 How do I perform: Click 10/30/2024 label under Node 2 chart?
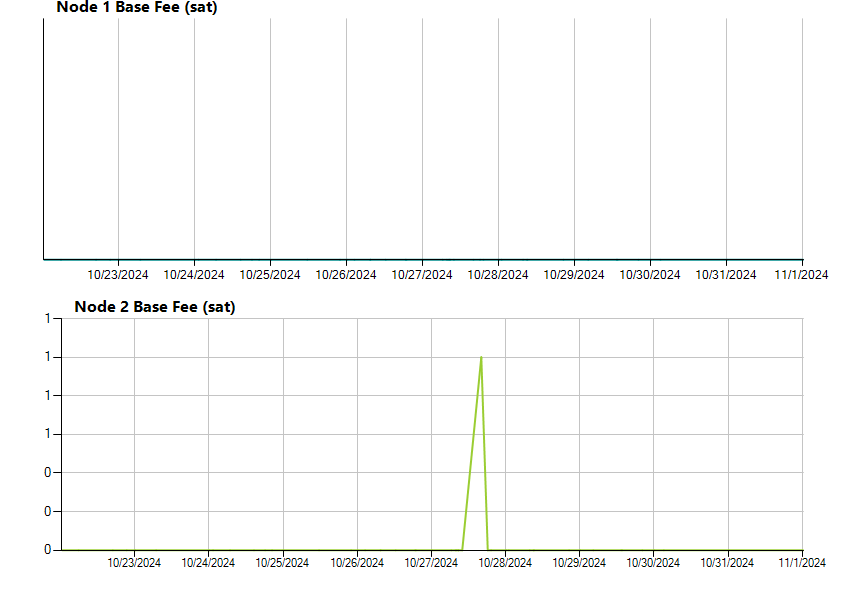[x=654, y=563]
